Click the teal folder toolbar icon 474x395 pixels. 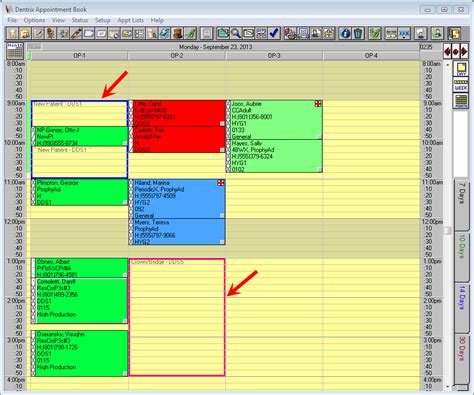tap(223, 33)
